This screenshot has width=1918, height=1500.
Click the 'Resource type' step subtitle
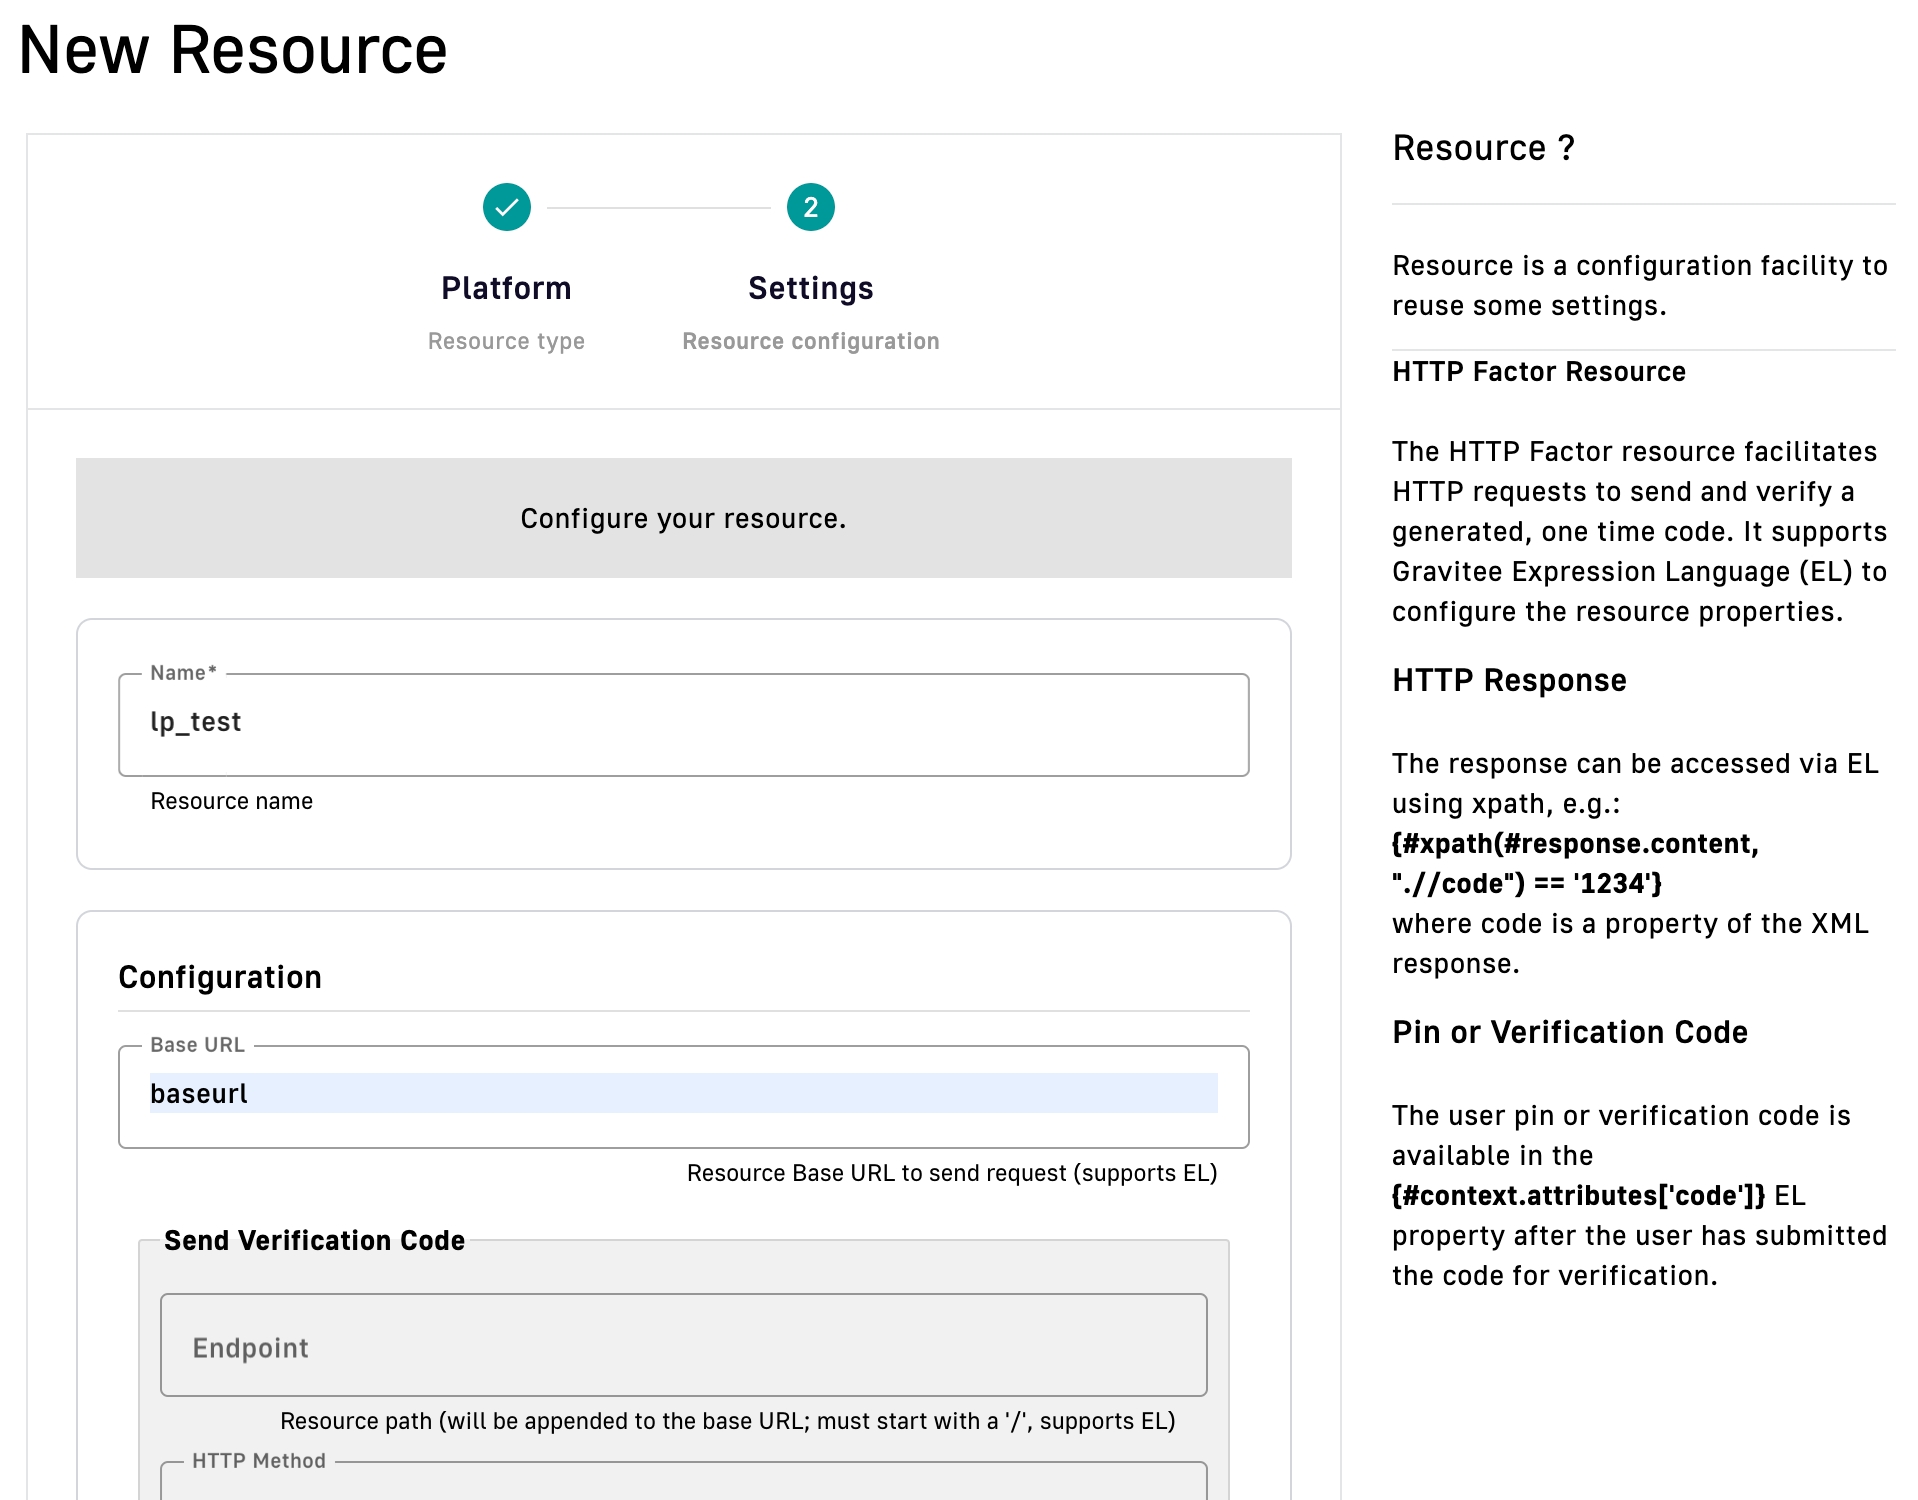pyautogui.click(x=506, y=341)
